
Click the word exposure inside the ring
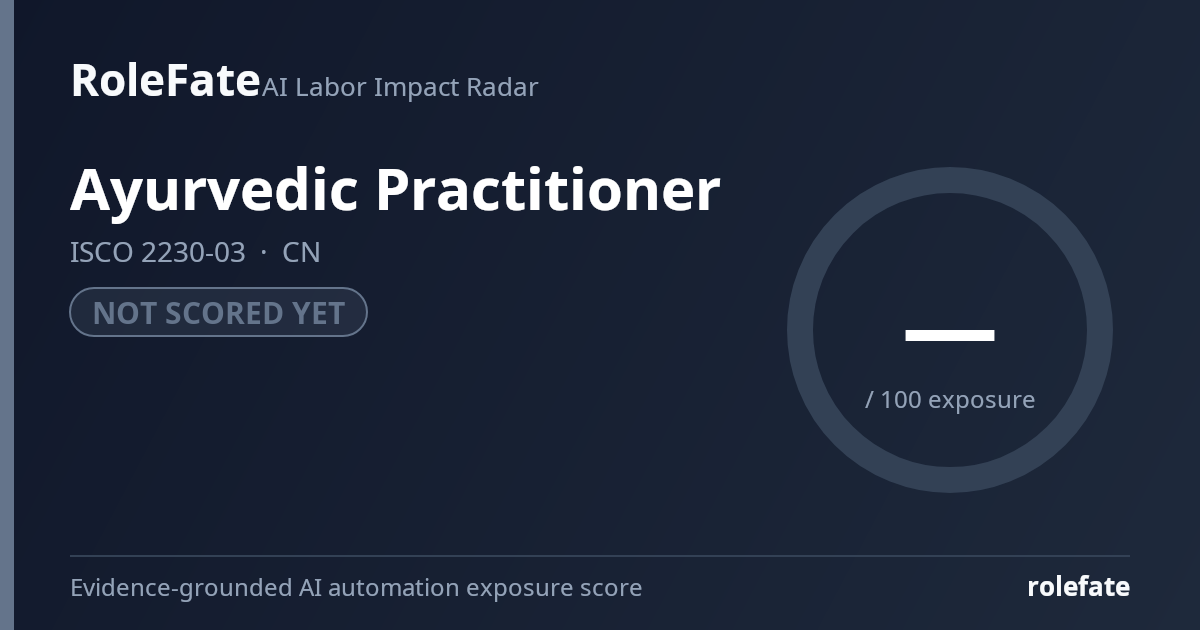point(982,400)
